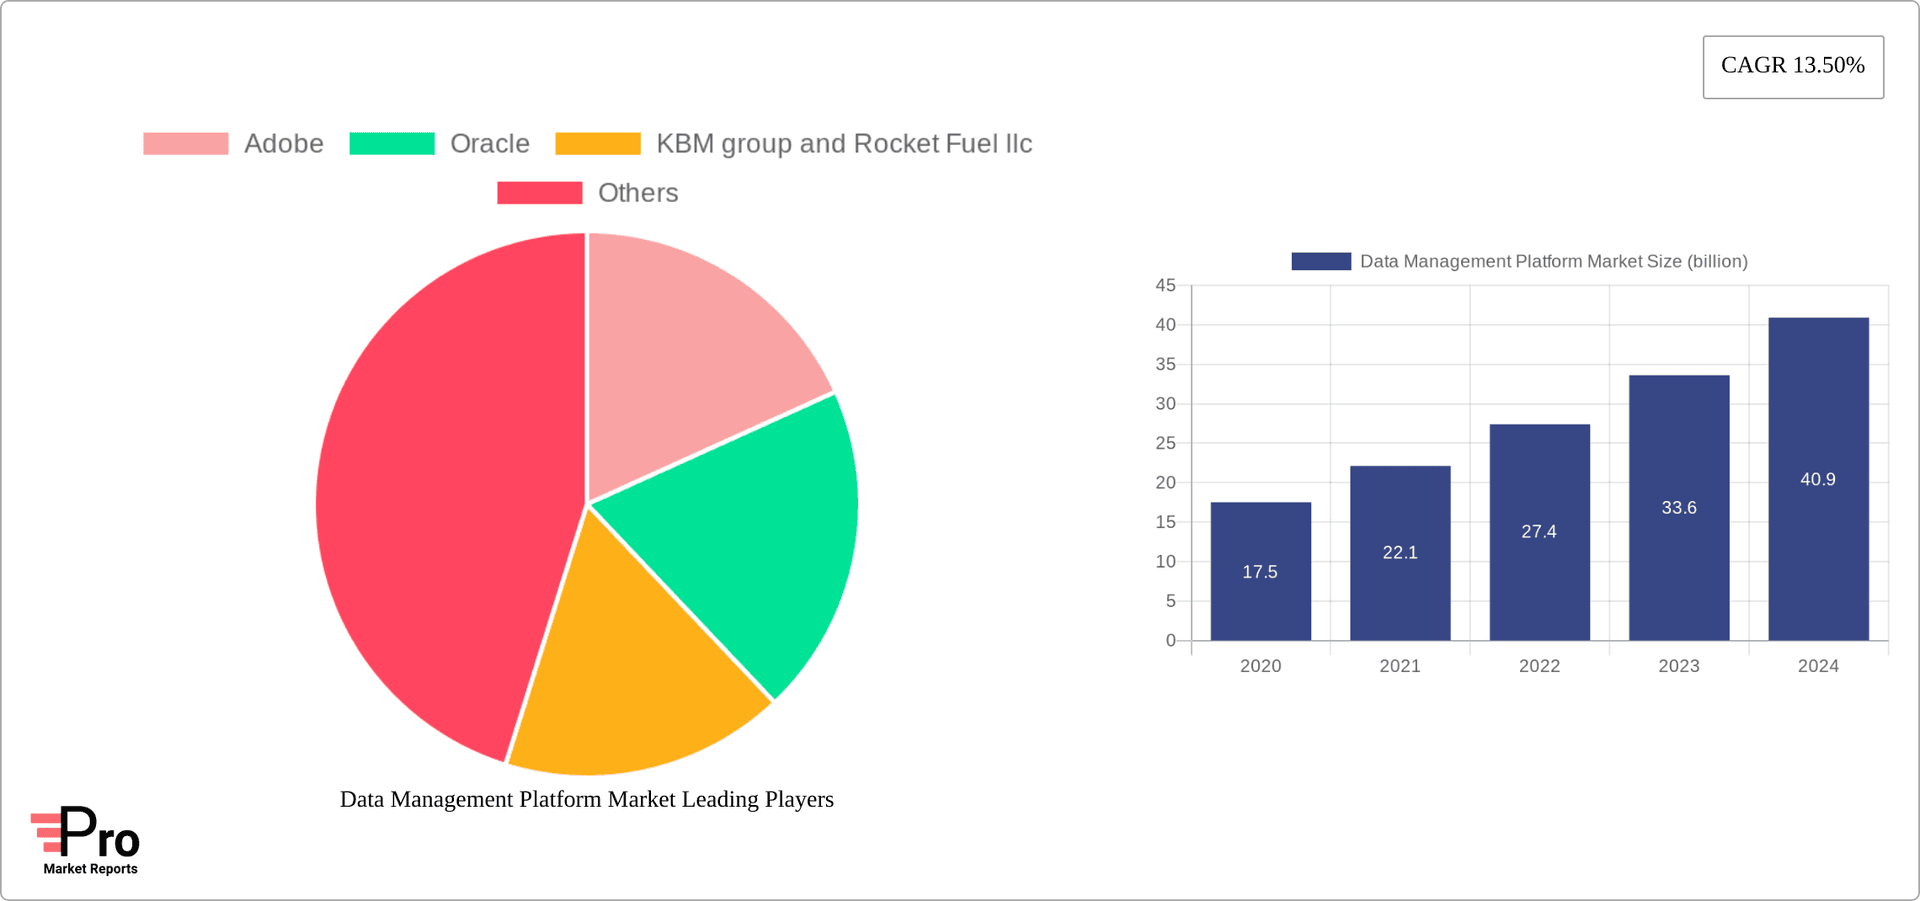Click the 17.5 bar for 2020

coord(1260,570)
